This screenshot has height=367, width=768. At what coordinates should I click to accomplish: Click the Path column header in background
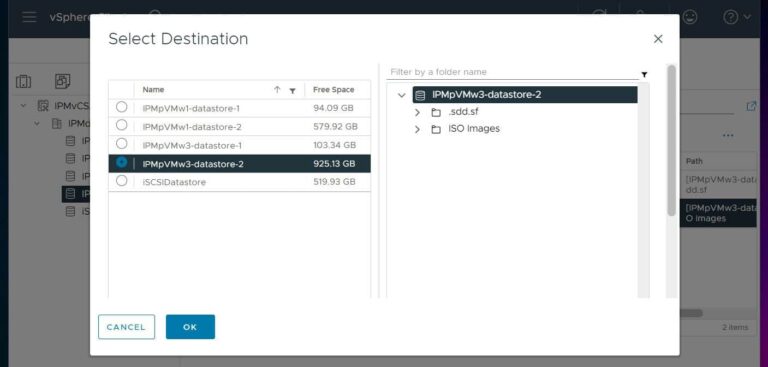click(694, 161)
